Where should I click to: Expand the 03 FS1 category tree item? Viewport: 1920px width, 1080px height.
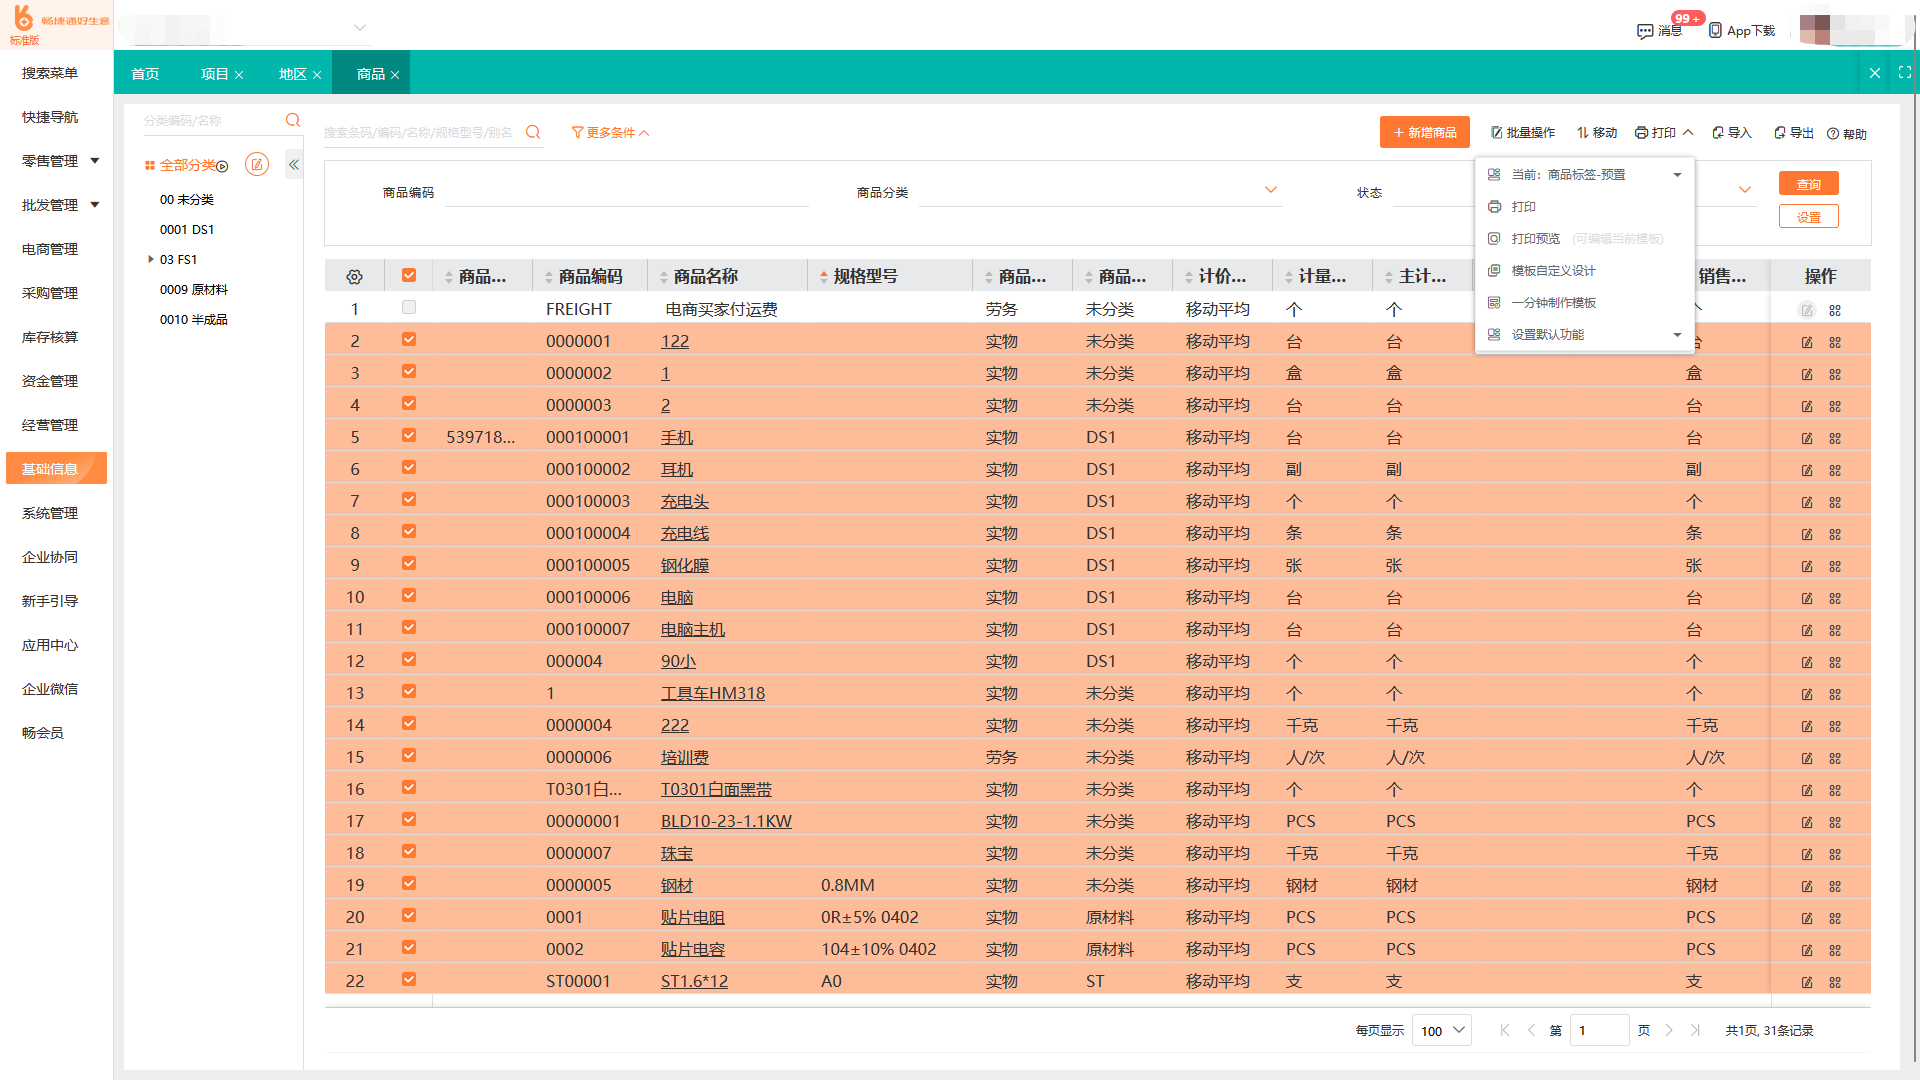(x=149, y=258)
